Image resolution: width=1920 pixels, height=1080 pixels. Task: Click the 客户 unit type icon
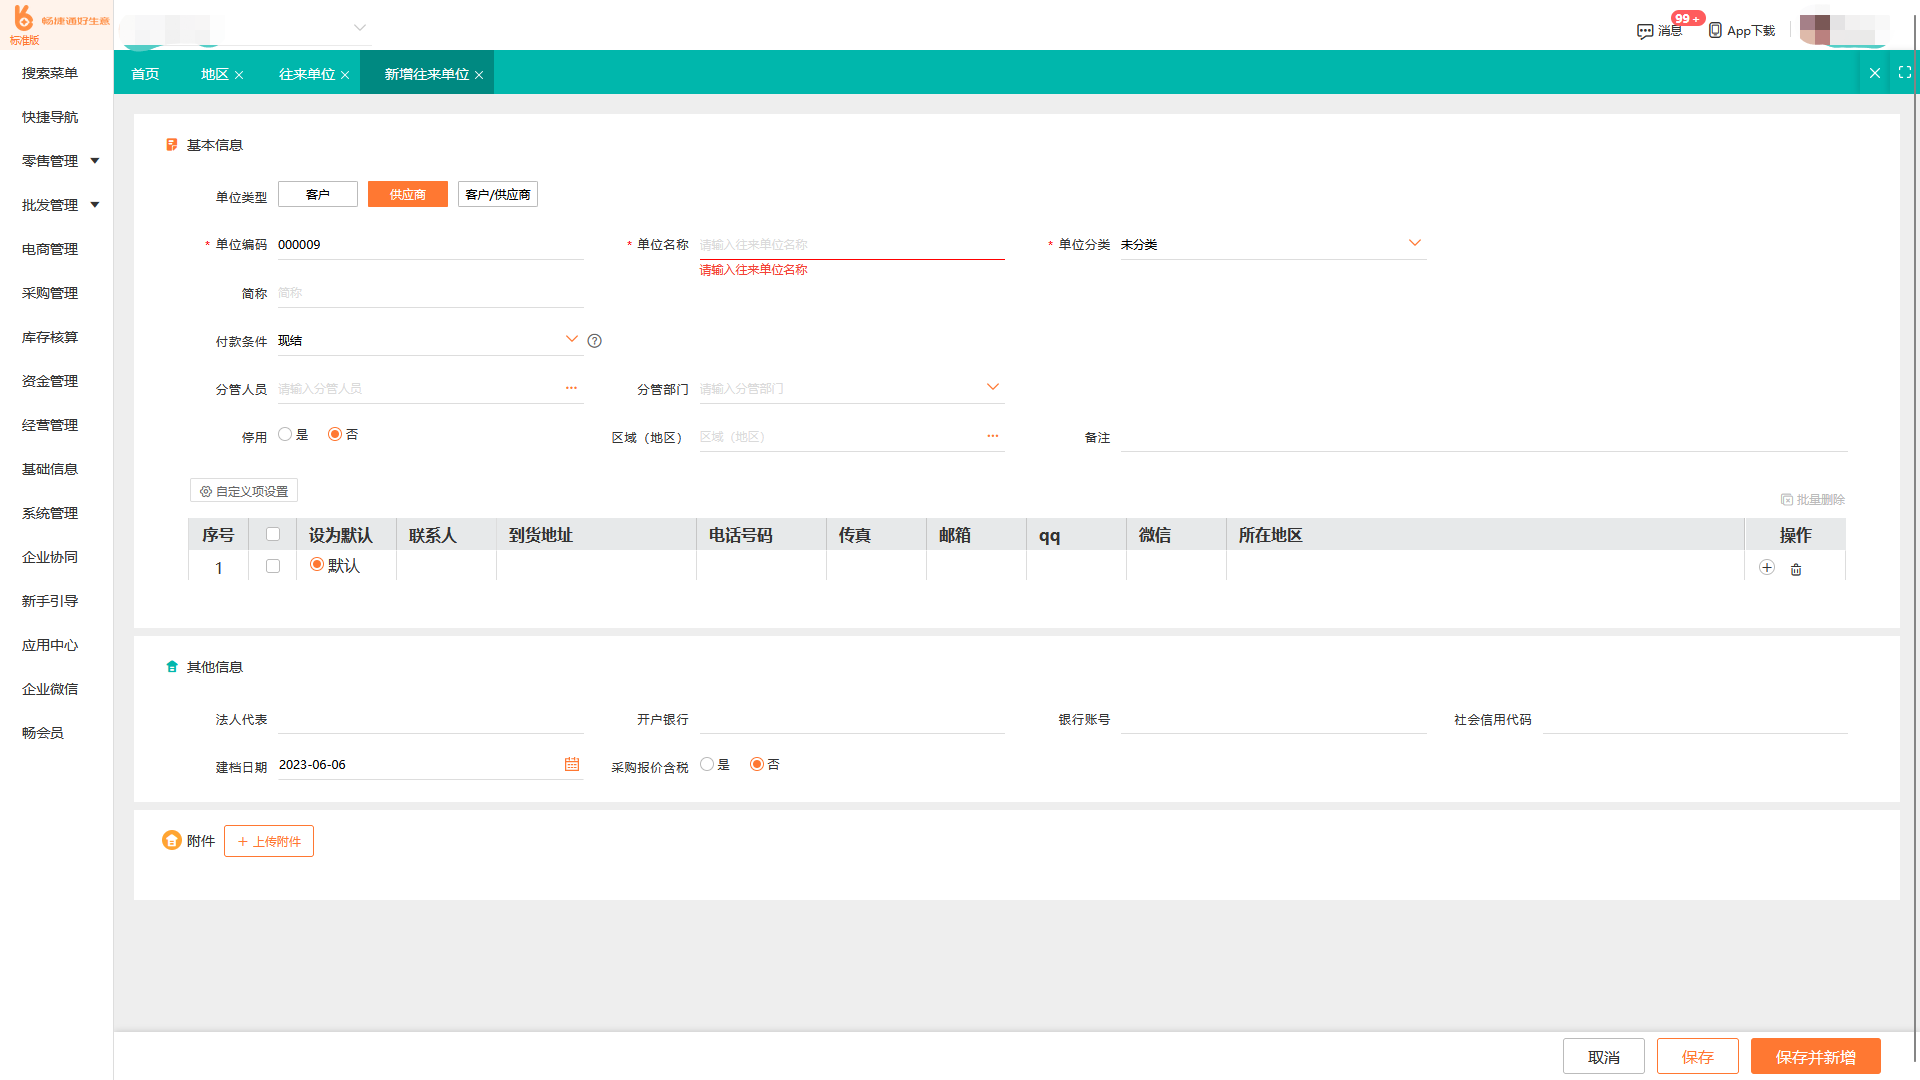pos(318,195)
